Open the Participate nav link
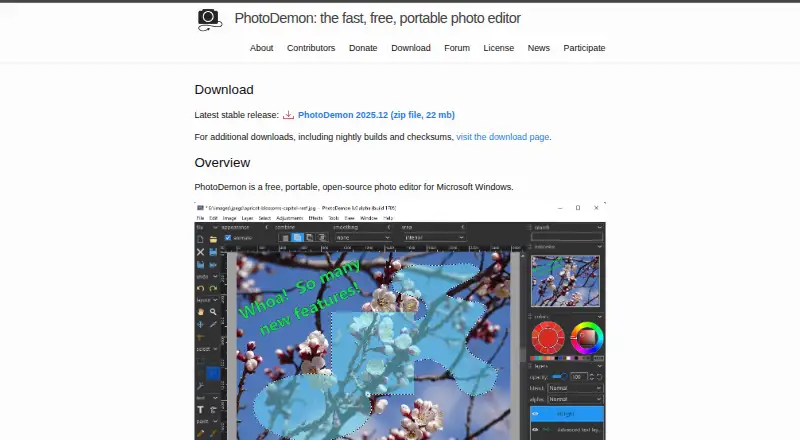The image size is (800, 440). (x=584, y=48)
